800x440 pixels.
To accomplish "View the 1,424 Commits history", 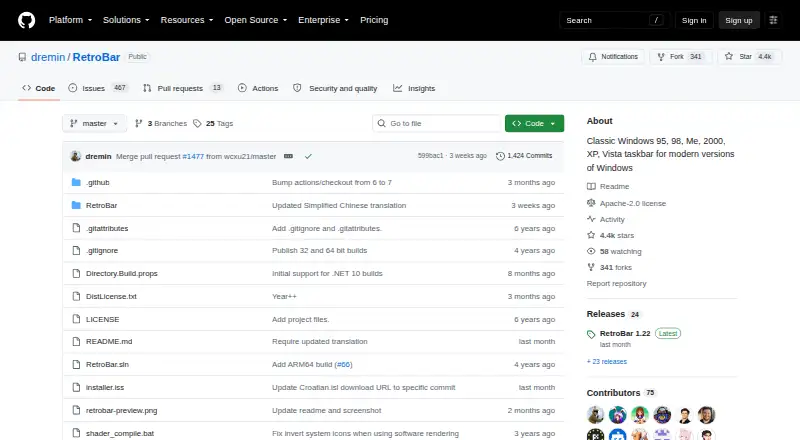I will pyautogui.click(x=524, y=156).
